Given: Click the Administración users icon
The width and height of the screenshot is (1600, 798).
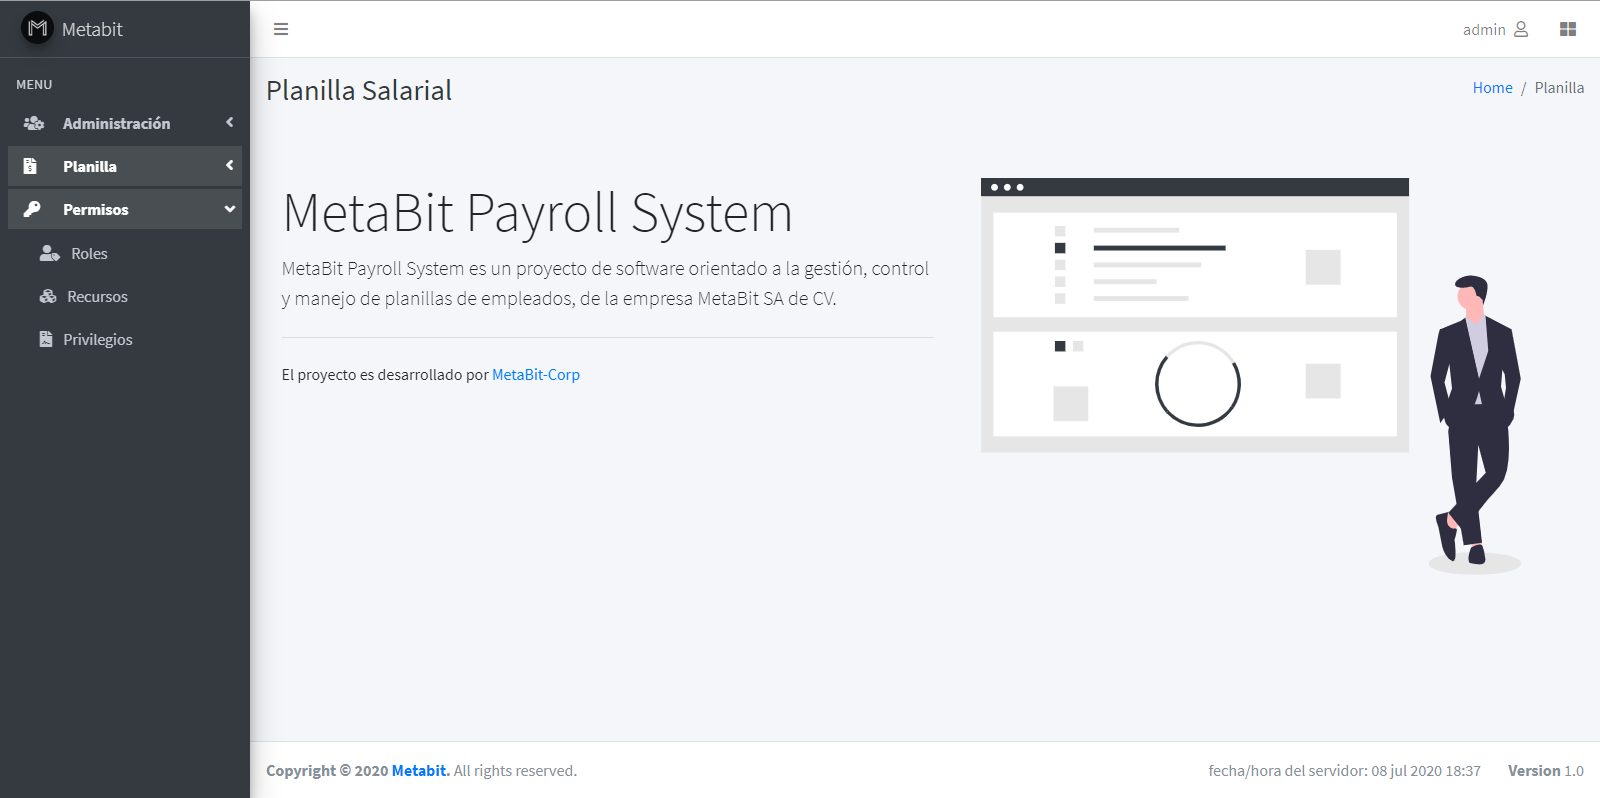Looking at the screenshot, I should [x=34, y=123].
